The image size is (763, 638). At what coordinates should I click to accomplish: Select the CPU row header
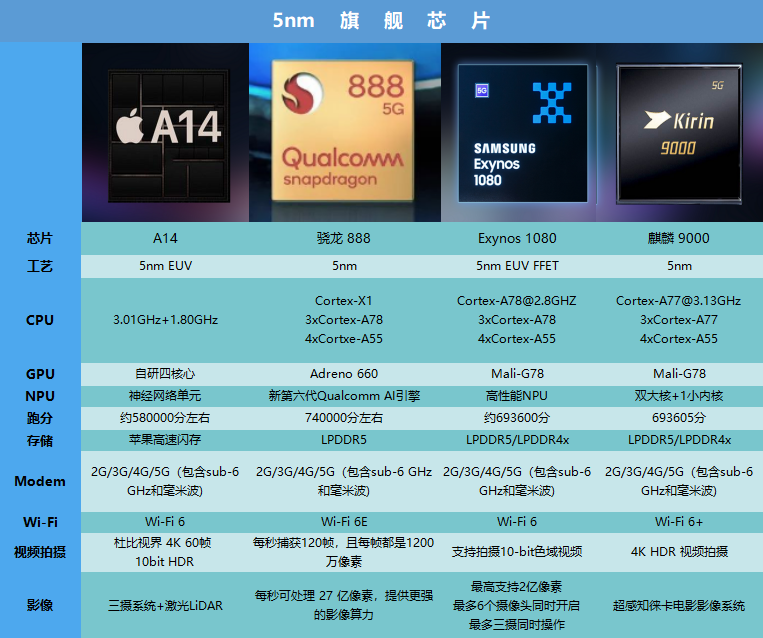click(x=40, y=320)
